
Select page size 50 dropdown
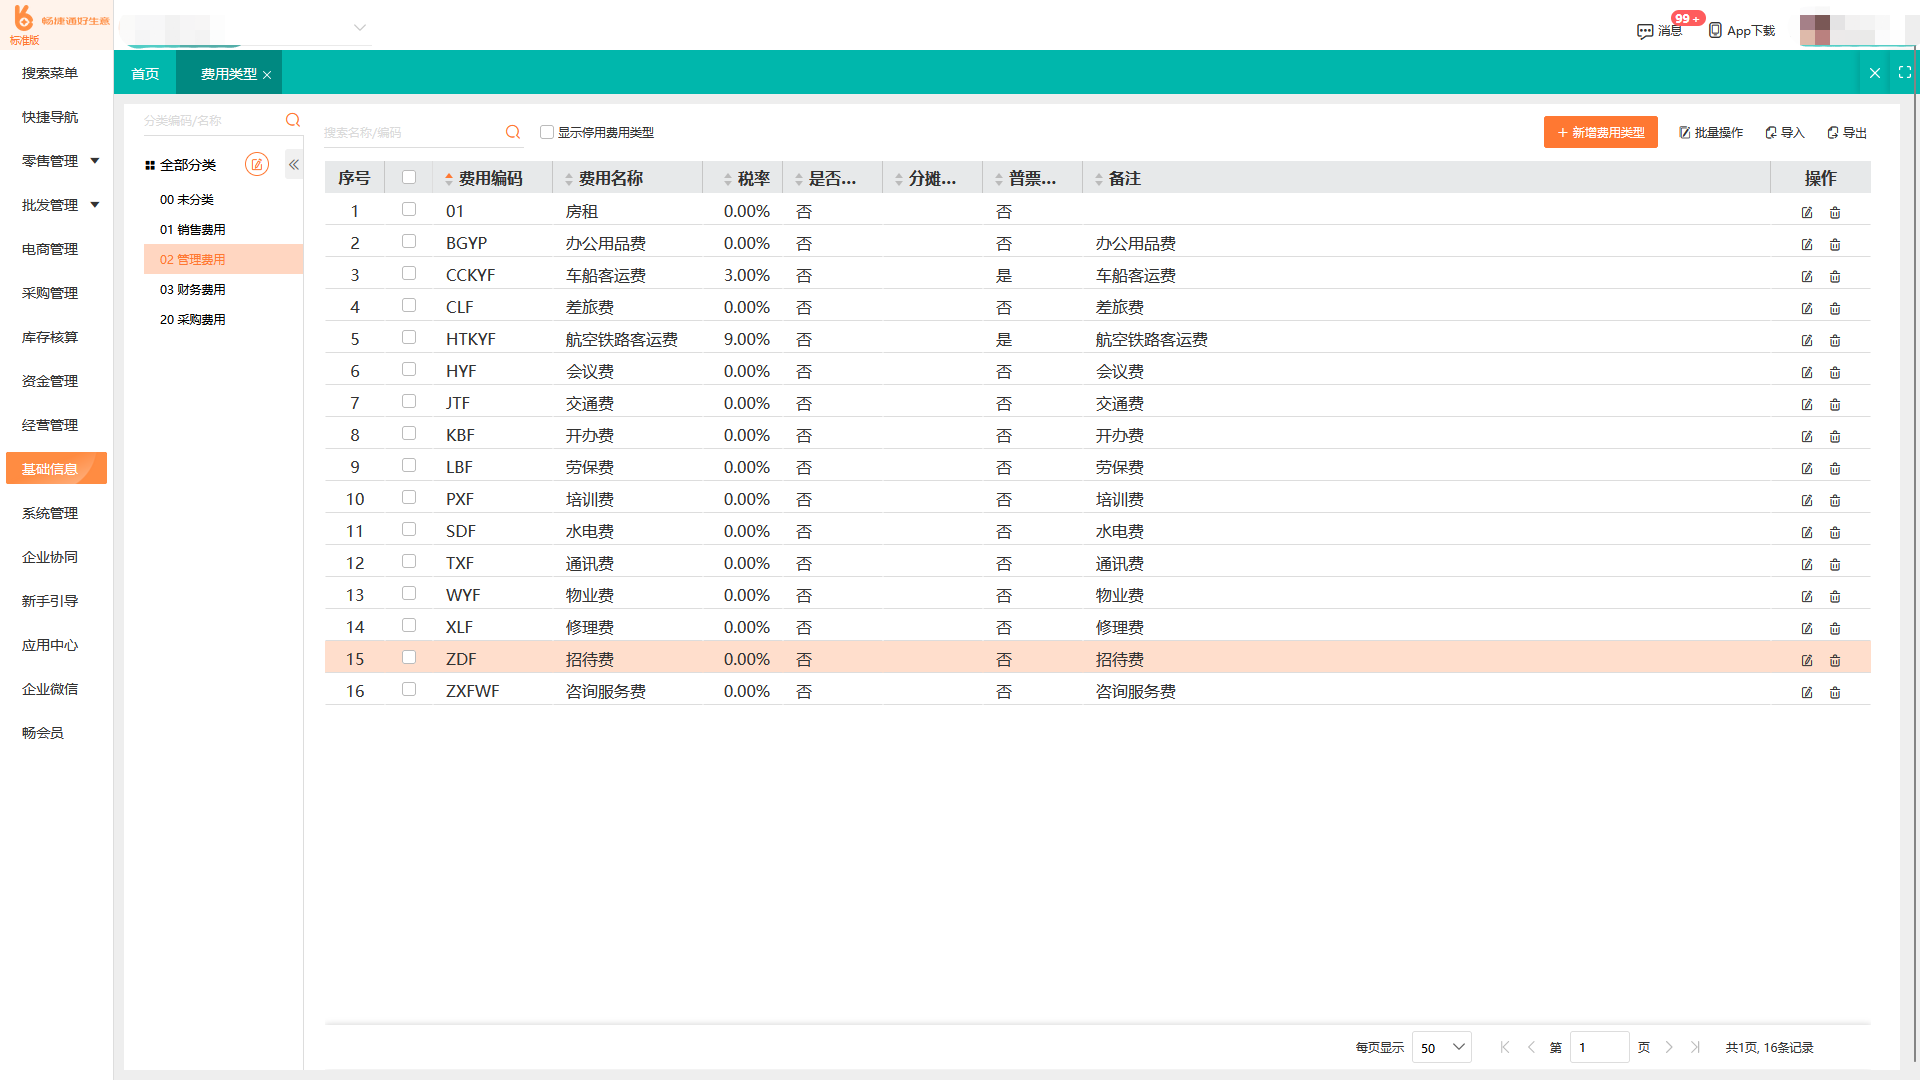pos(1440,1047)
